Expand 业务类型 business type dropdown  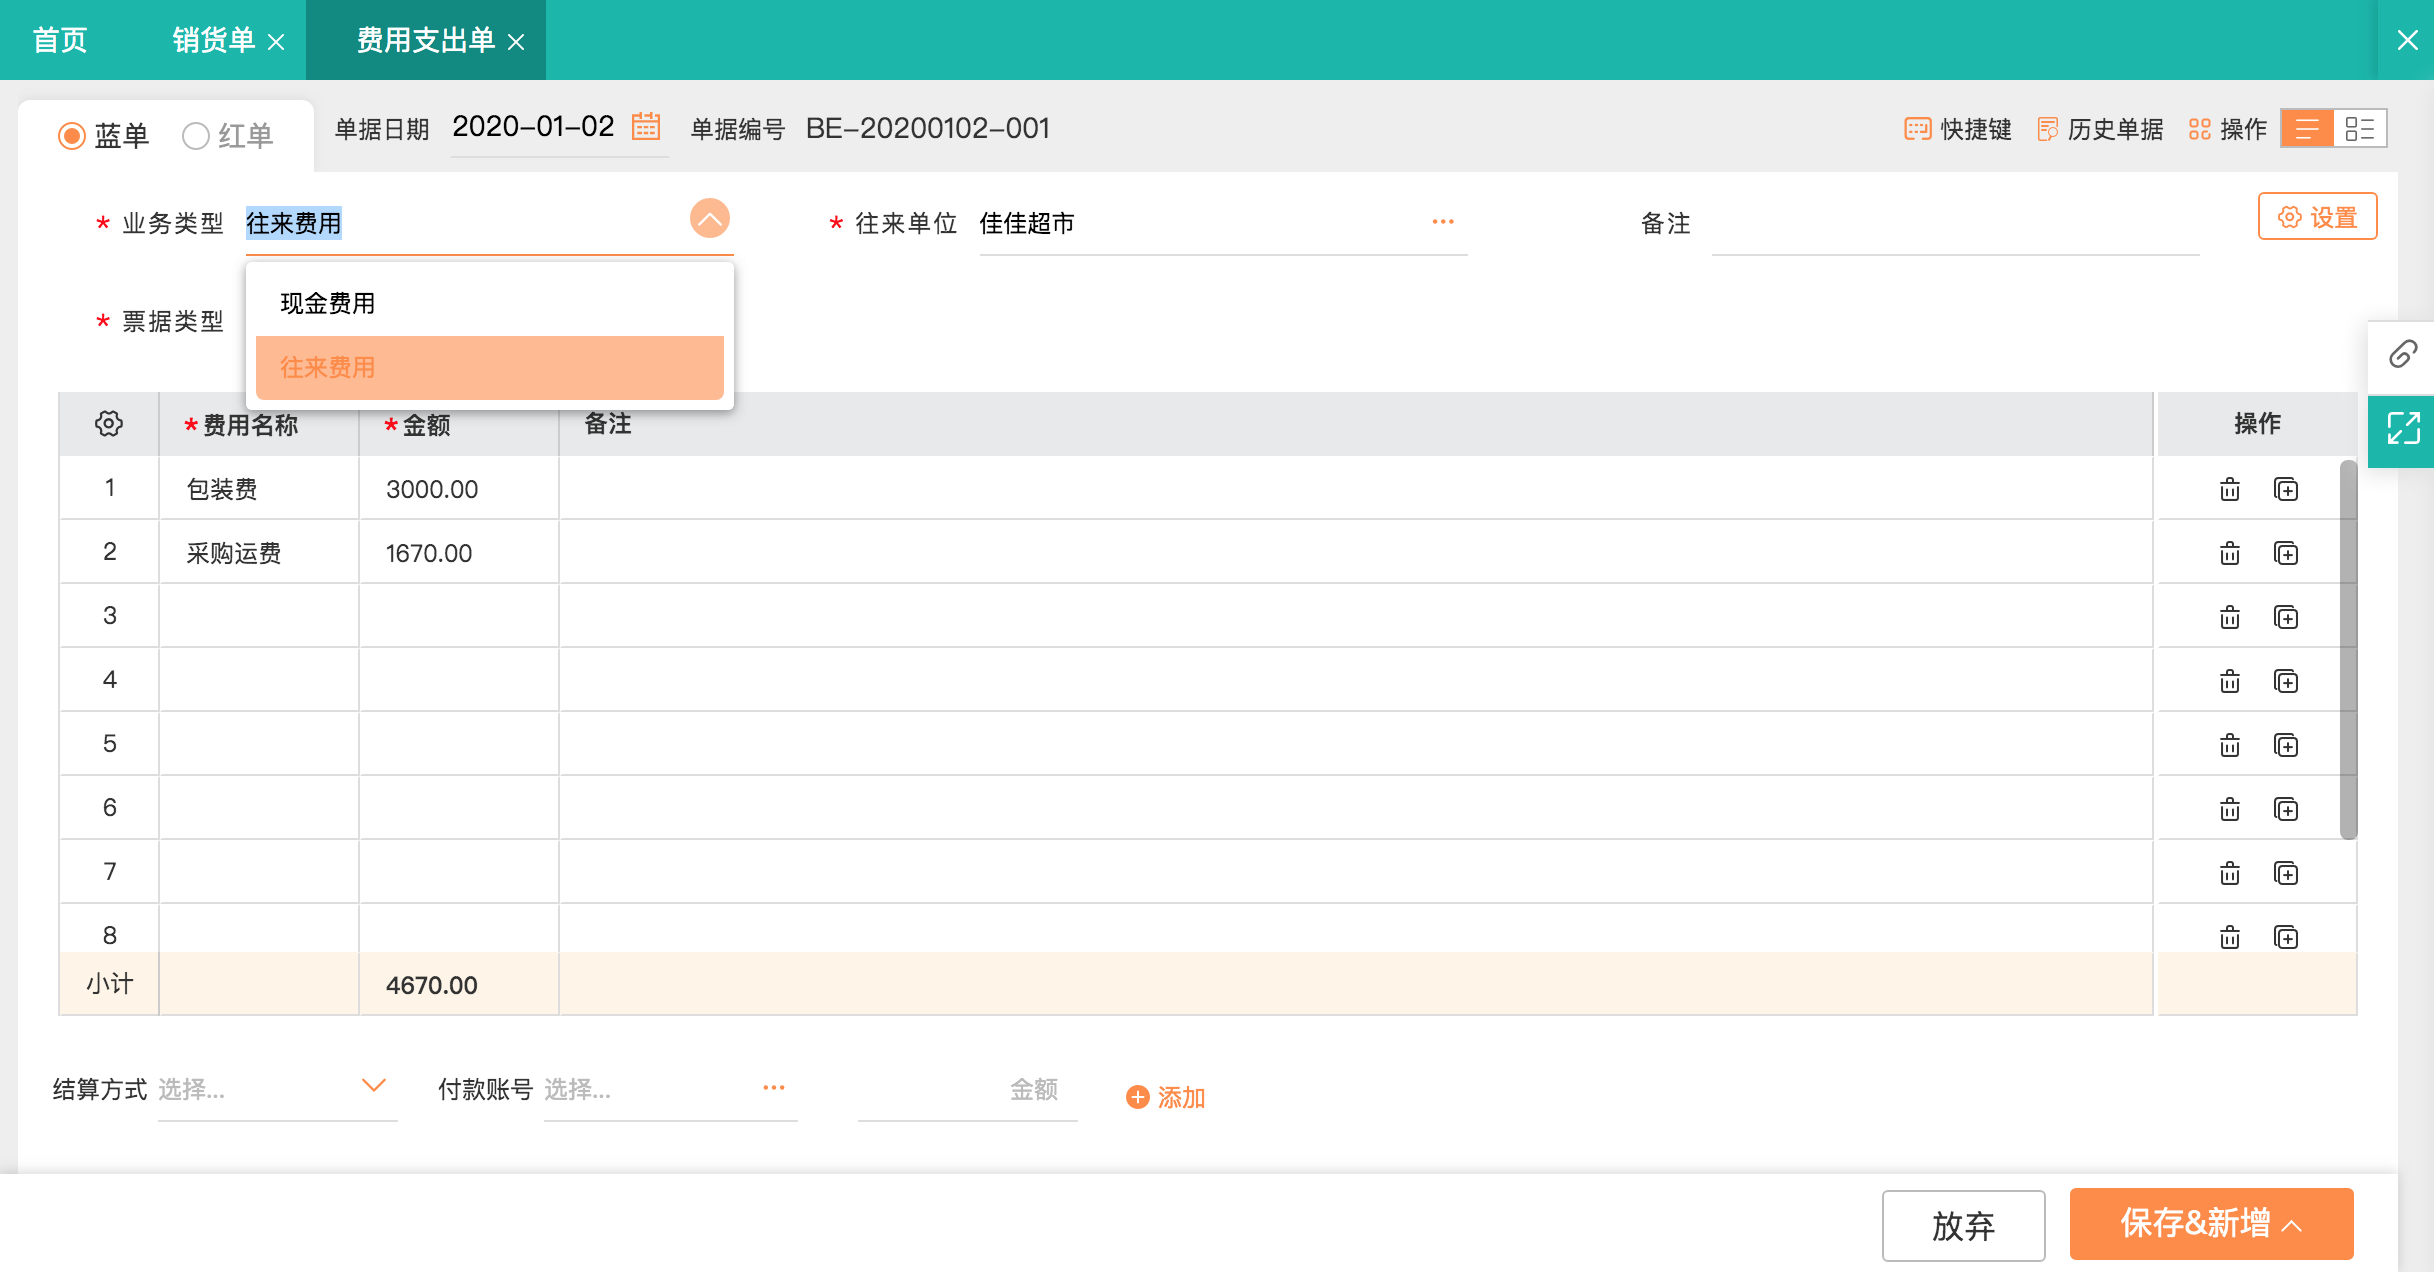pyautogui.click(x=708, y=222)
